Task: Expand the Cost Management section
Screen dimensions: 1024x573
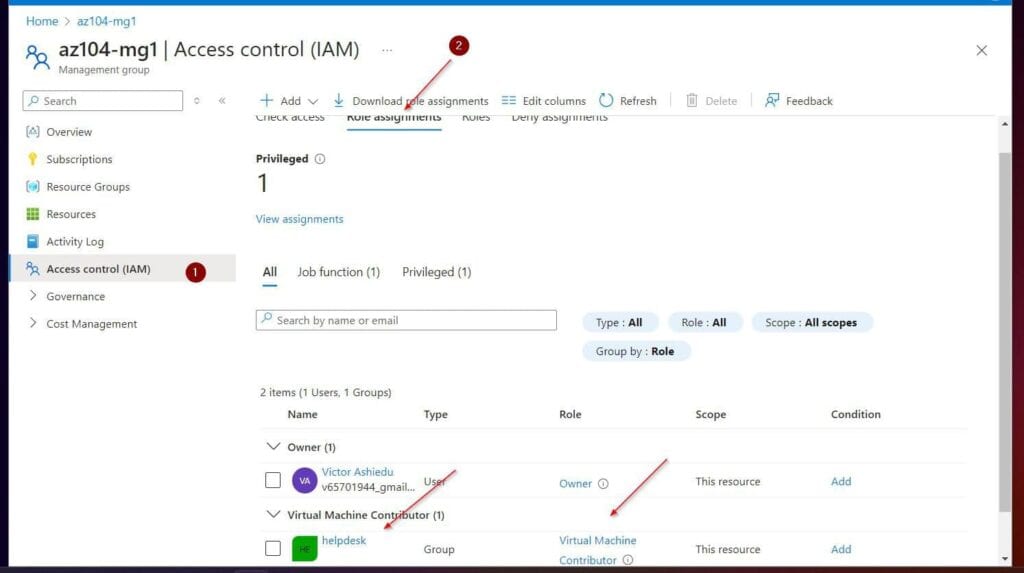Action: [x=33, y=323]
